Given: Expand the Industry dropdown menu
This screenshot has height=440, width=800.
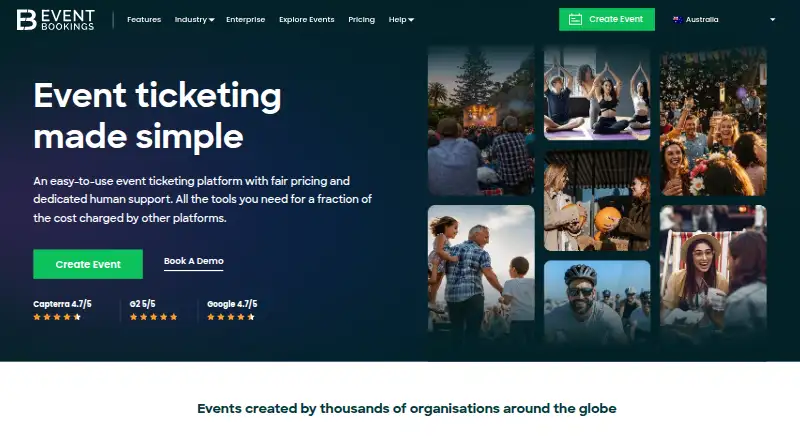Looking at the screenshot, I should tap(194, 19).
